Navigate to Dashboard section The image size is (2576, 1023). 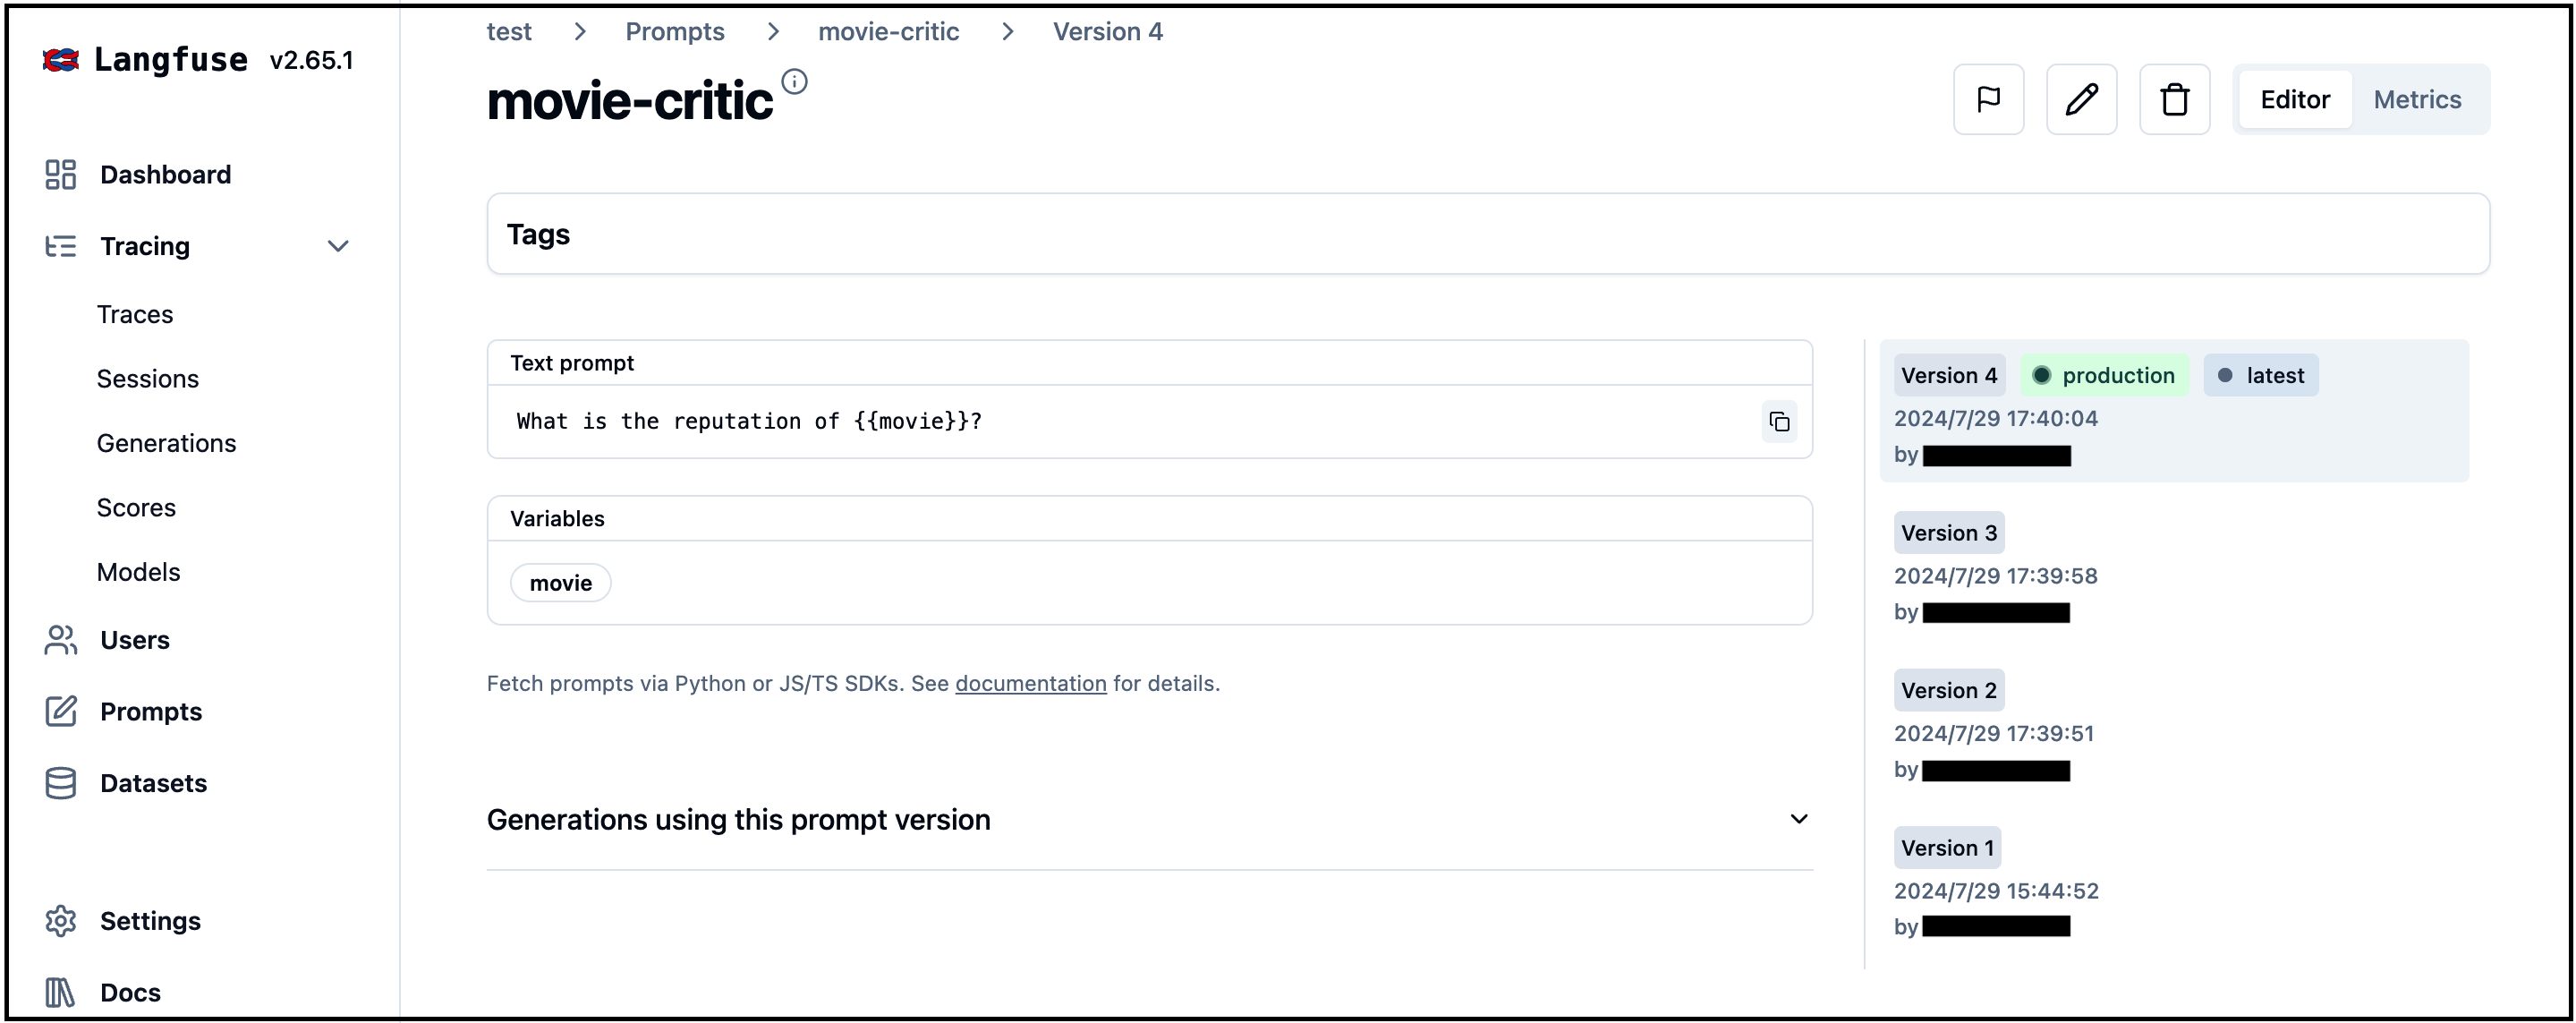(x=165, y=174)
